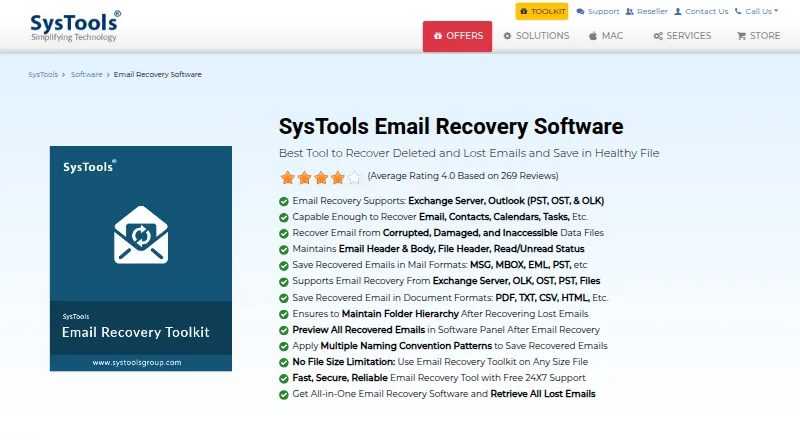This screenshot has height=440, width=800.
Task: Click green check beside Email Recovery Supports
Action: pyautogui.click(x=284, y=202)
